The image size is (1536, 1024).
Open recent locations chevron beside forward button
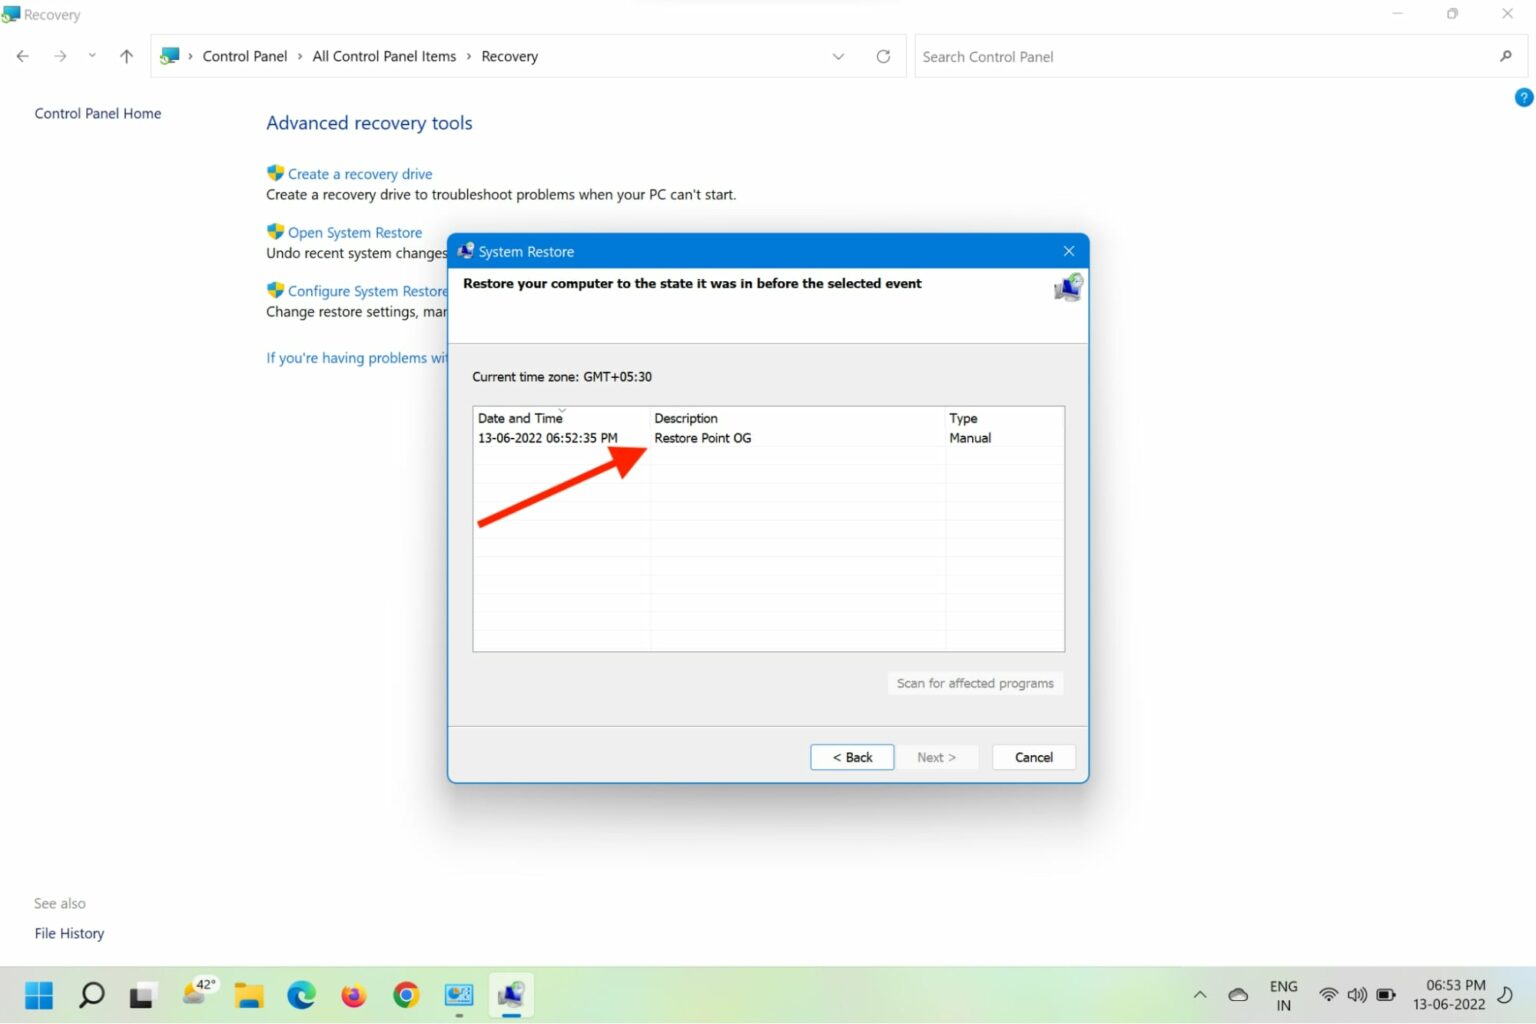click(92, 56)
